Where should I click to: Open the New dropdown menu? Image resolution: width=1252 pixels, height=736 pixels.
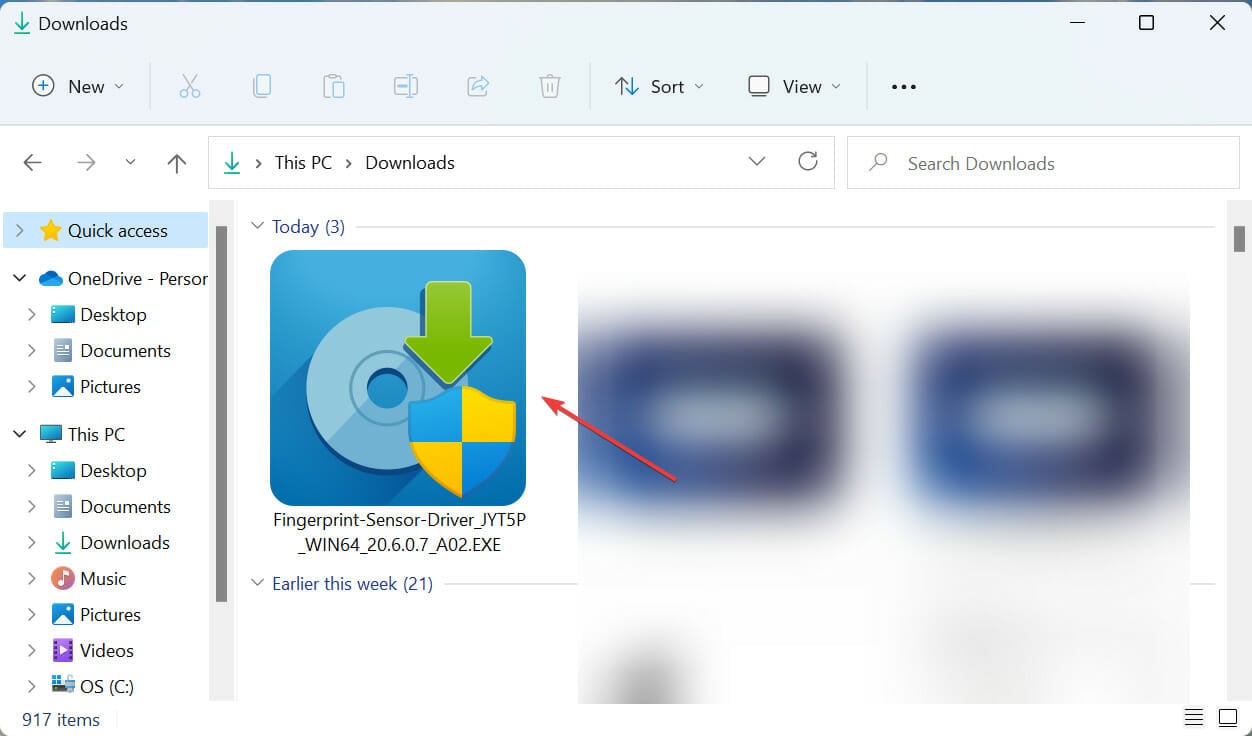click(x=79, y=87)
